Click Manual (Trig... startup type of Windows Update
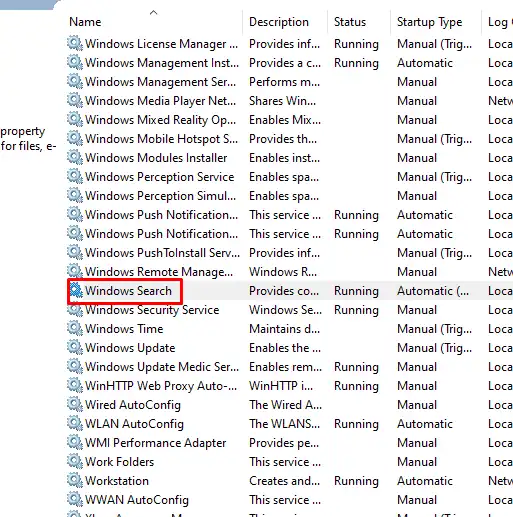Viewport: 513px width, 517px height. (434, 348)
